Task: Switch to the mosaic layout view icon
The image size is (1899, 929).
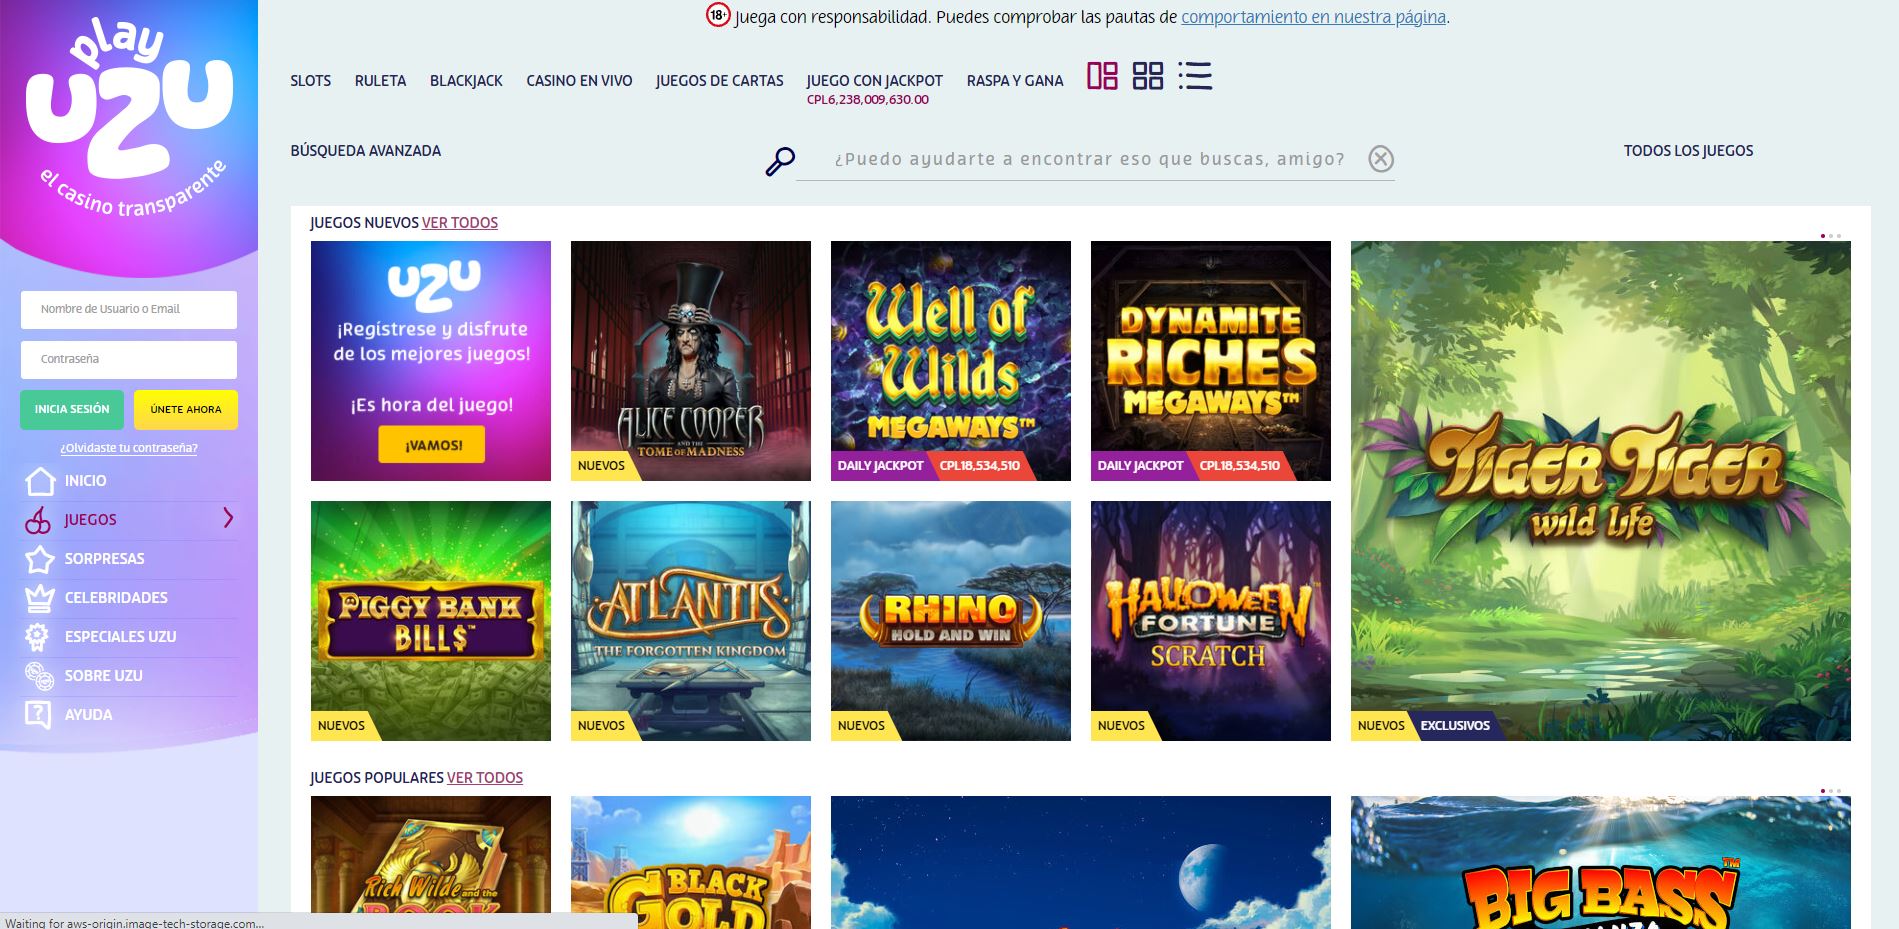Action: click(1102, 76)
